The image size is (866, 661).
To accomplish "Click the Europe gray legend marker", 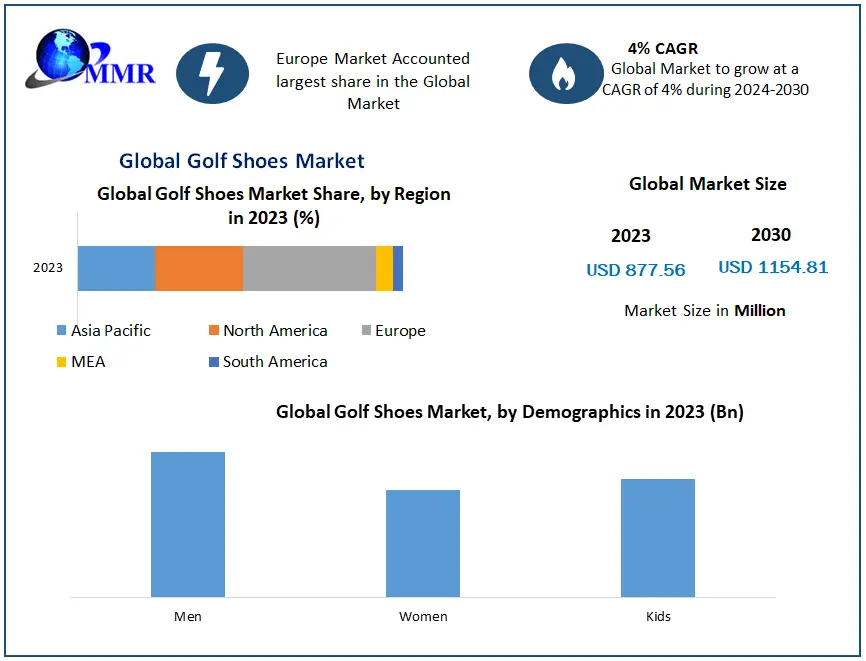I will 366,331.
